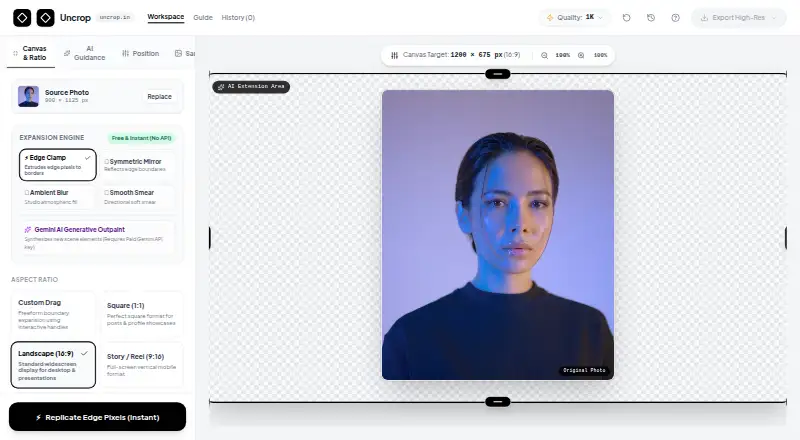Open the Guide tab
800x440 pixels.
pyautogui.click(x=203, y=18)
